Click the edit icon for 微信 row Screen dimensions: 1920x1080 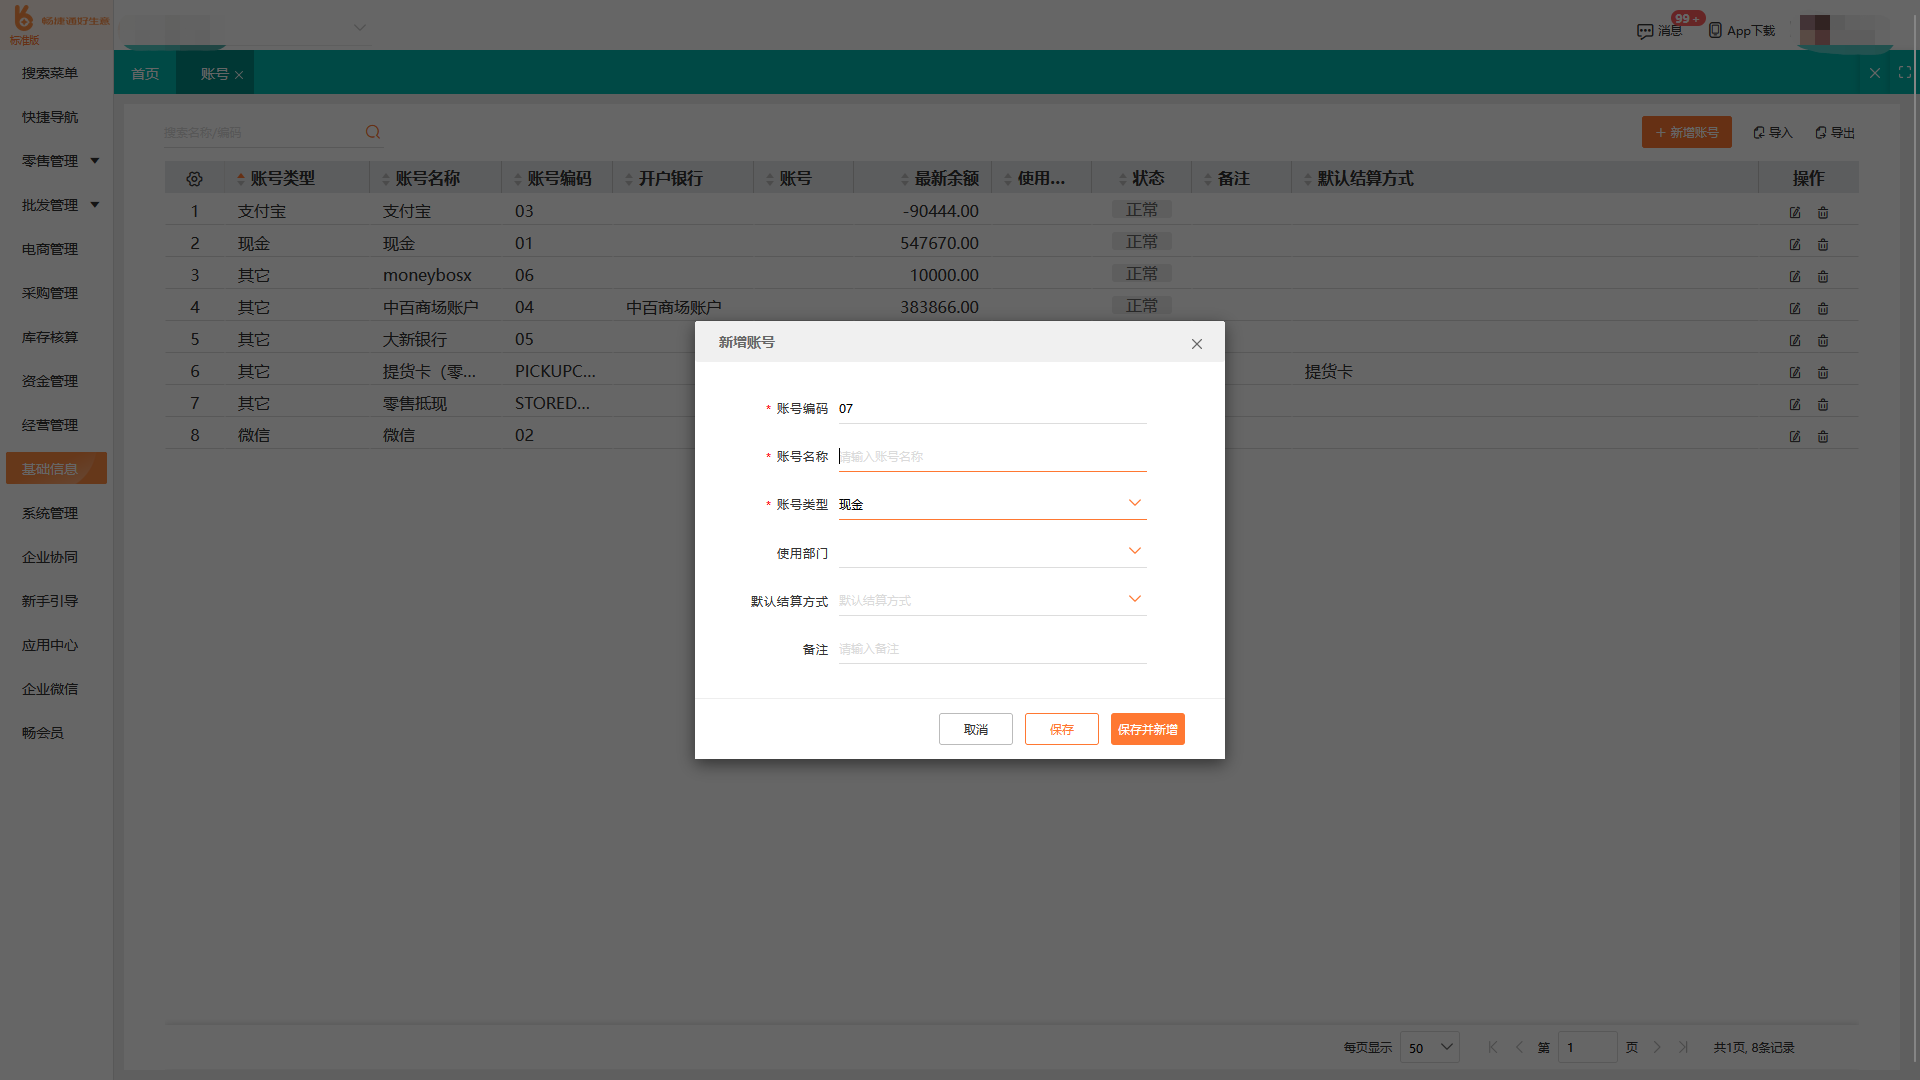pyautogui.click(x=1795, y=436)
